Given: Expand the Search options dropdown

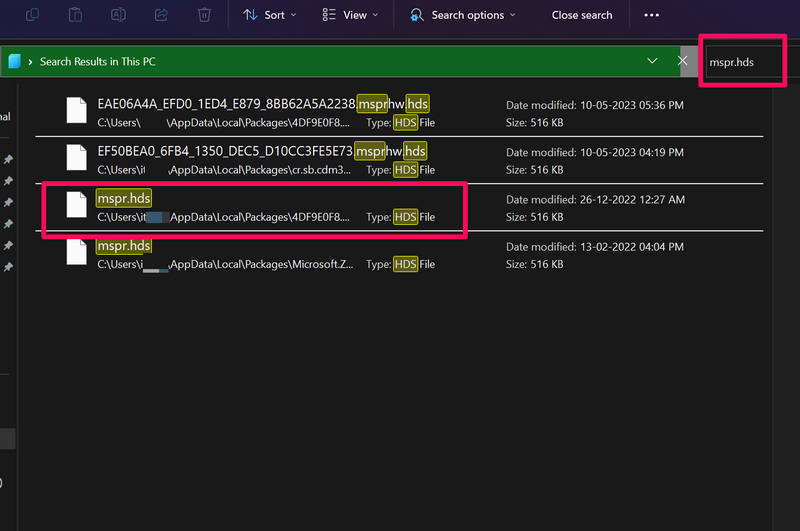Looking at the screenshot, I should [x=462, y=15].
